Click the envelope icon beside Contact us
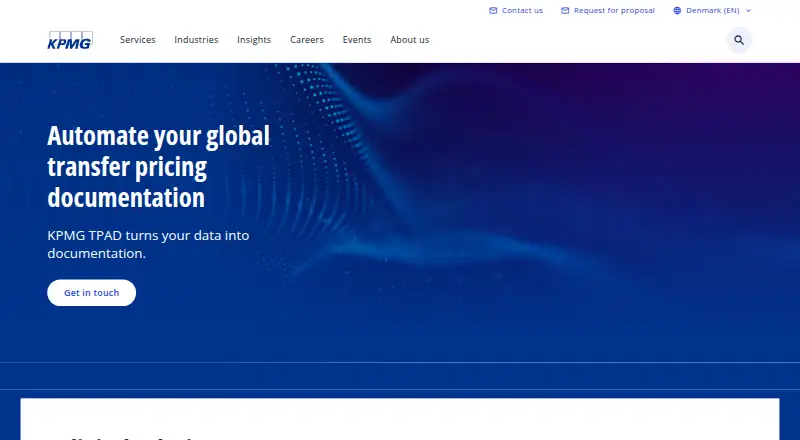The width and height of the screenshot is (800, 440). pos(493,10)
